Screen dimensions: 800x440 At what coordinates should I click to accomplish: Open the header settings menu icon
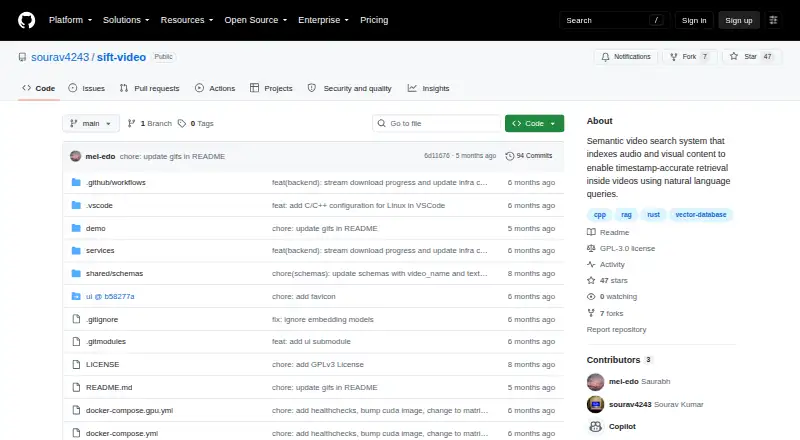[773, 20]
